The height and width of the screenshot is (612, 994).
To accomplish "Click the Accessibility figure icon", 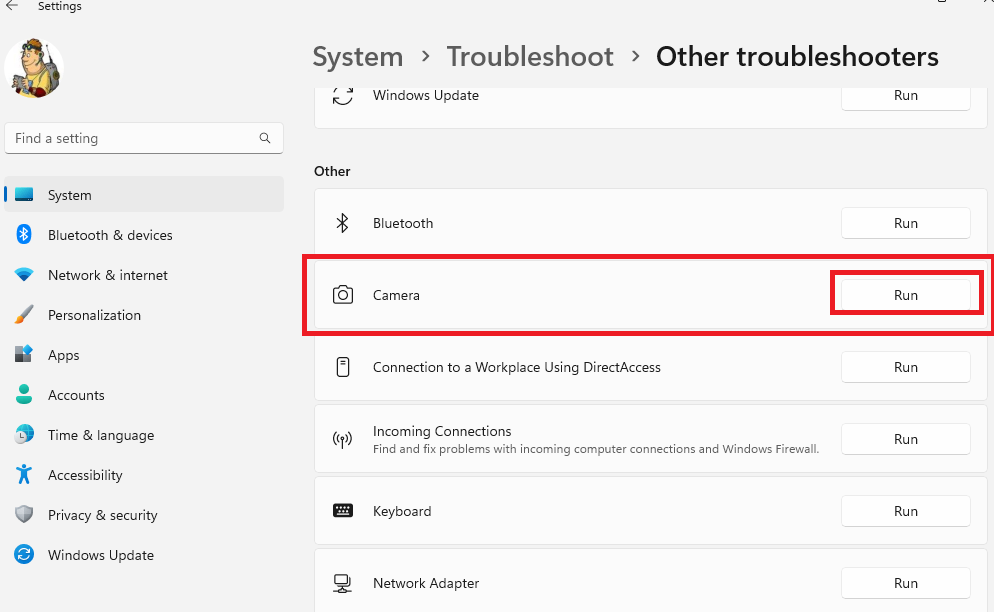I will (x=24, y=474).
